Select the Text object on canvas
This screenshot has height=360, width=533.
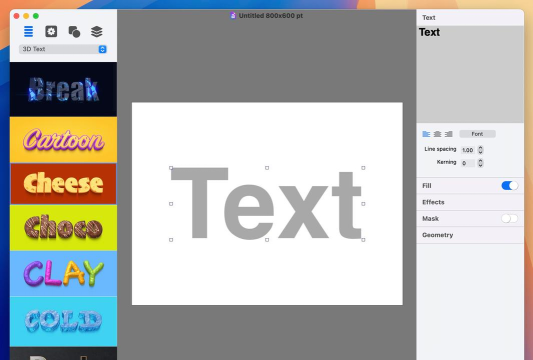point(267,204)
